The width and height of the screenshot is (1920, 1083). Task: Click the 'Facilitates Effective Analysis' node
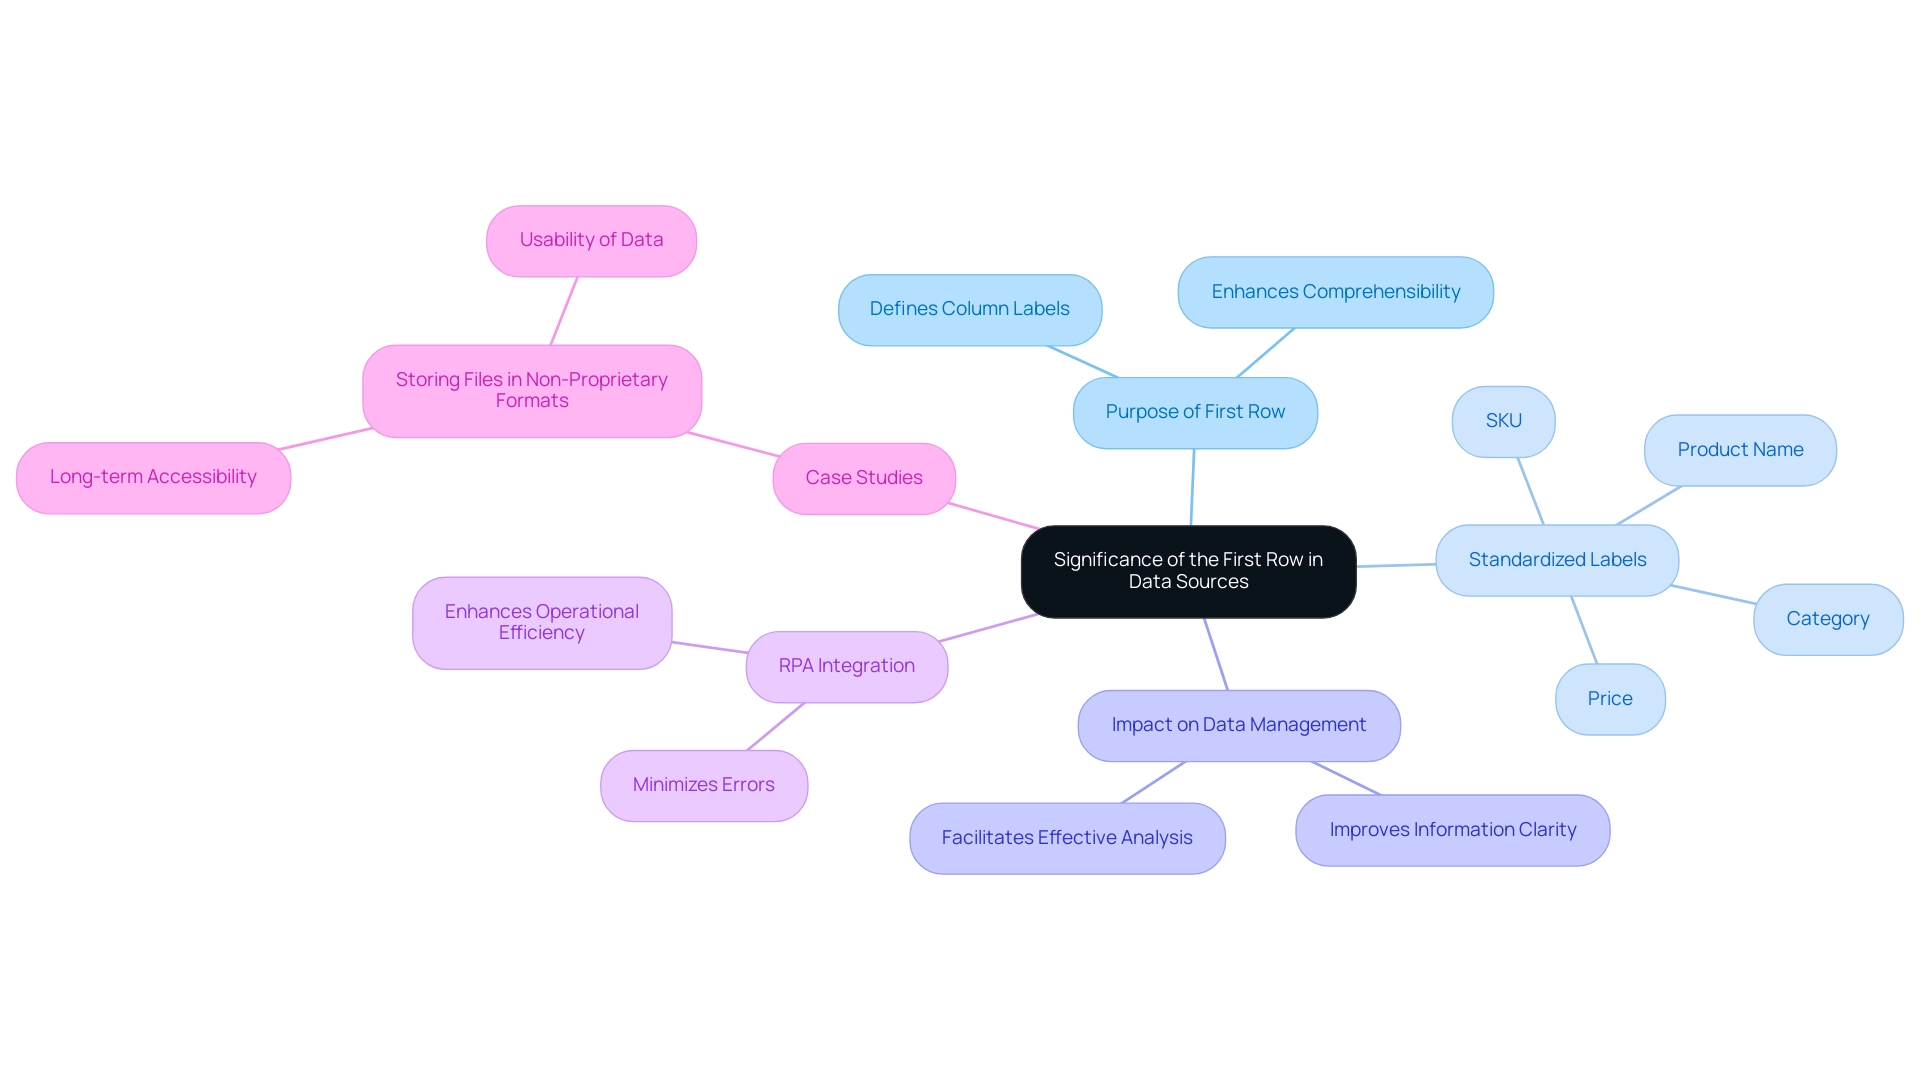pyautogui.click(x=1067, y=836)
